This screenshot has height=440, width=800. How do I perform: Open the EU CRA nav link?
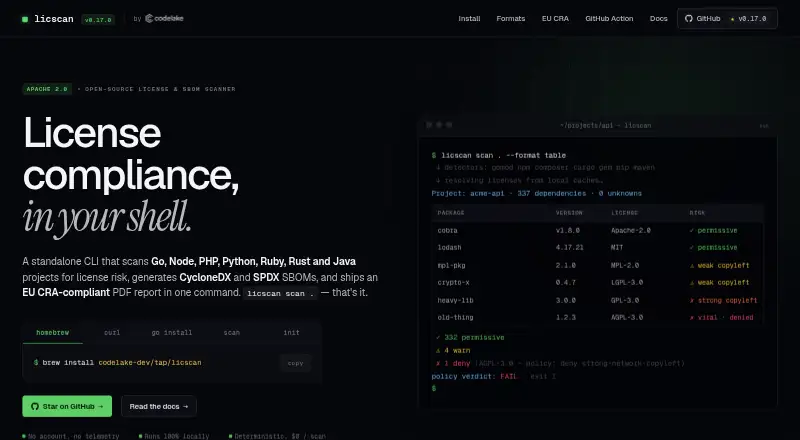point(555,18)
